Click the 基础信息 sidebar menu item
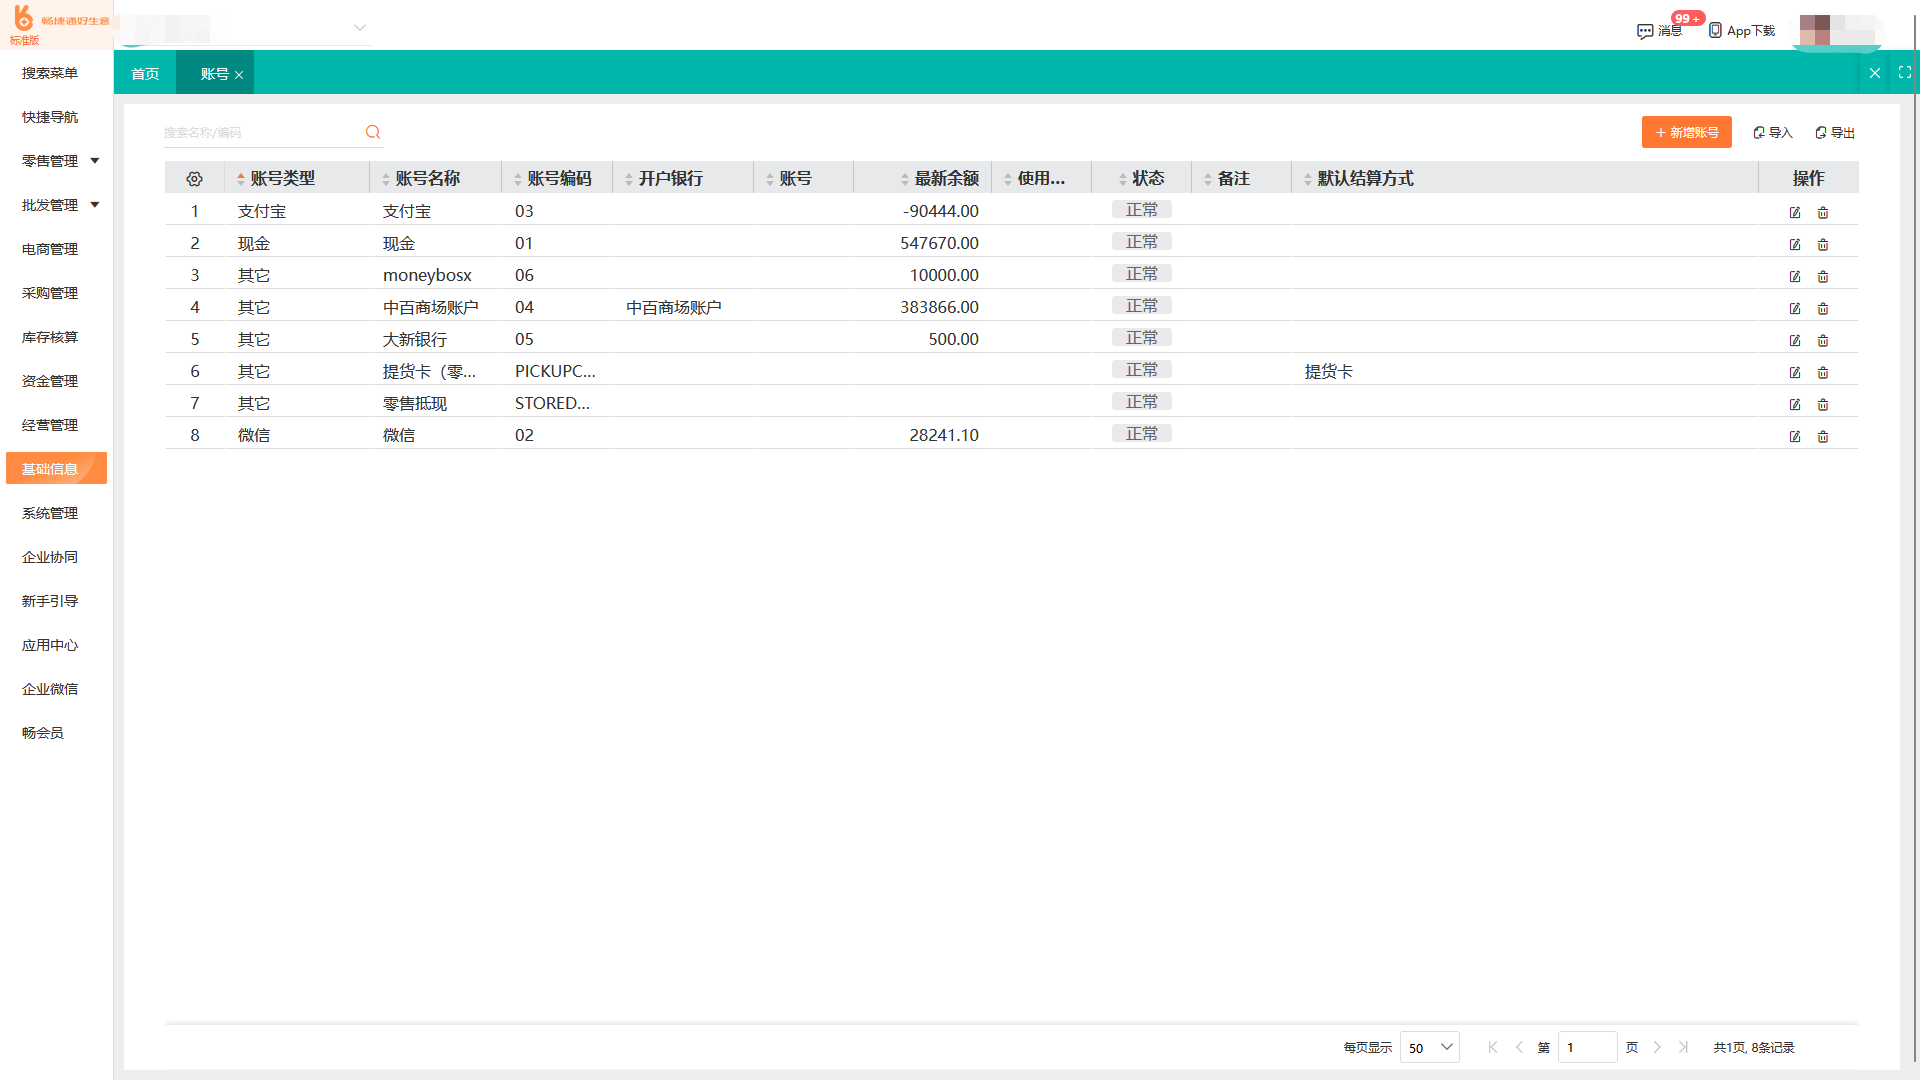 pyautogui.click(x=51, y=468)
